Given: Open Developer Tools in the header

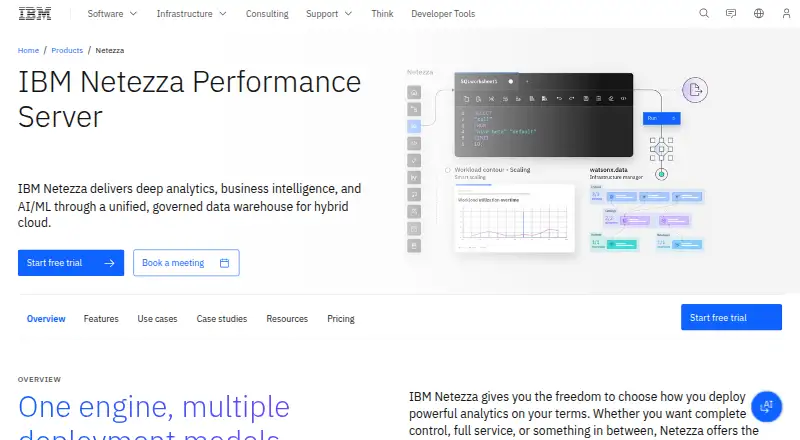Looking at the screenshot, I should click(443, 14).
